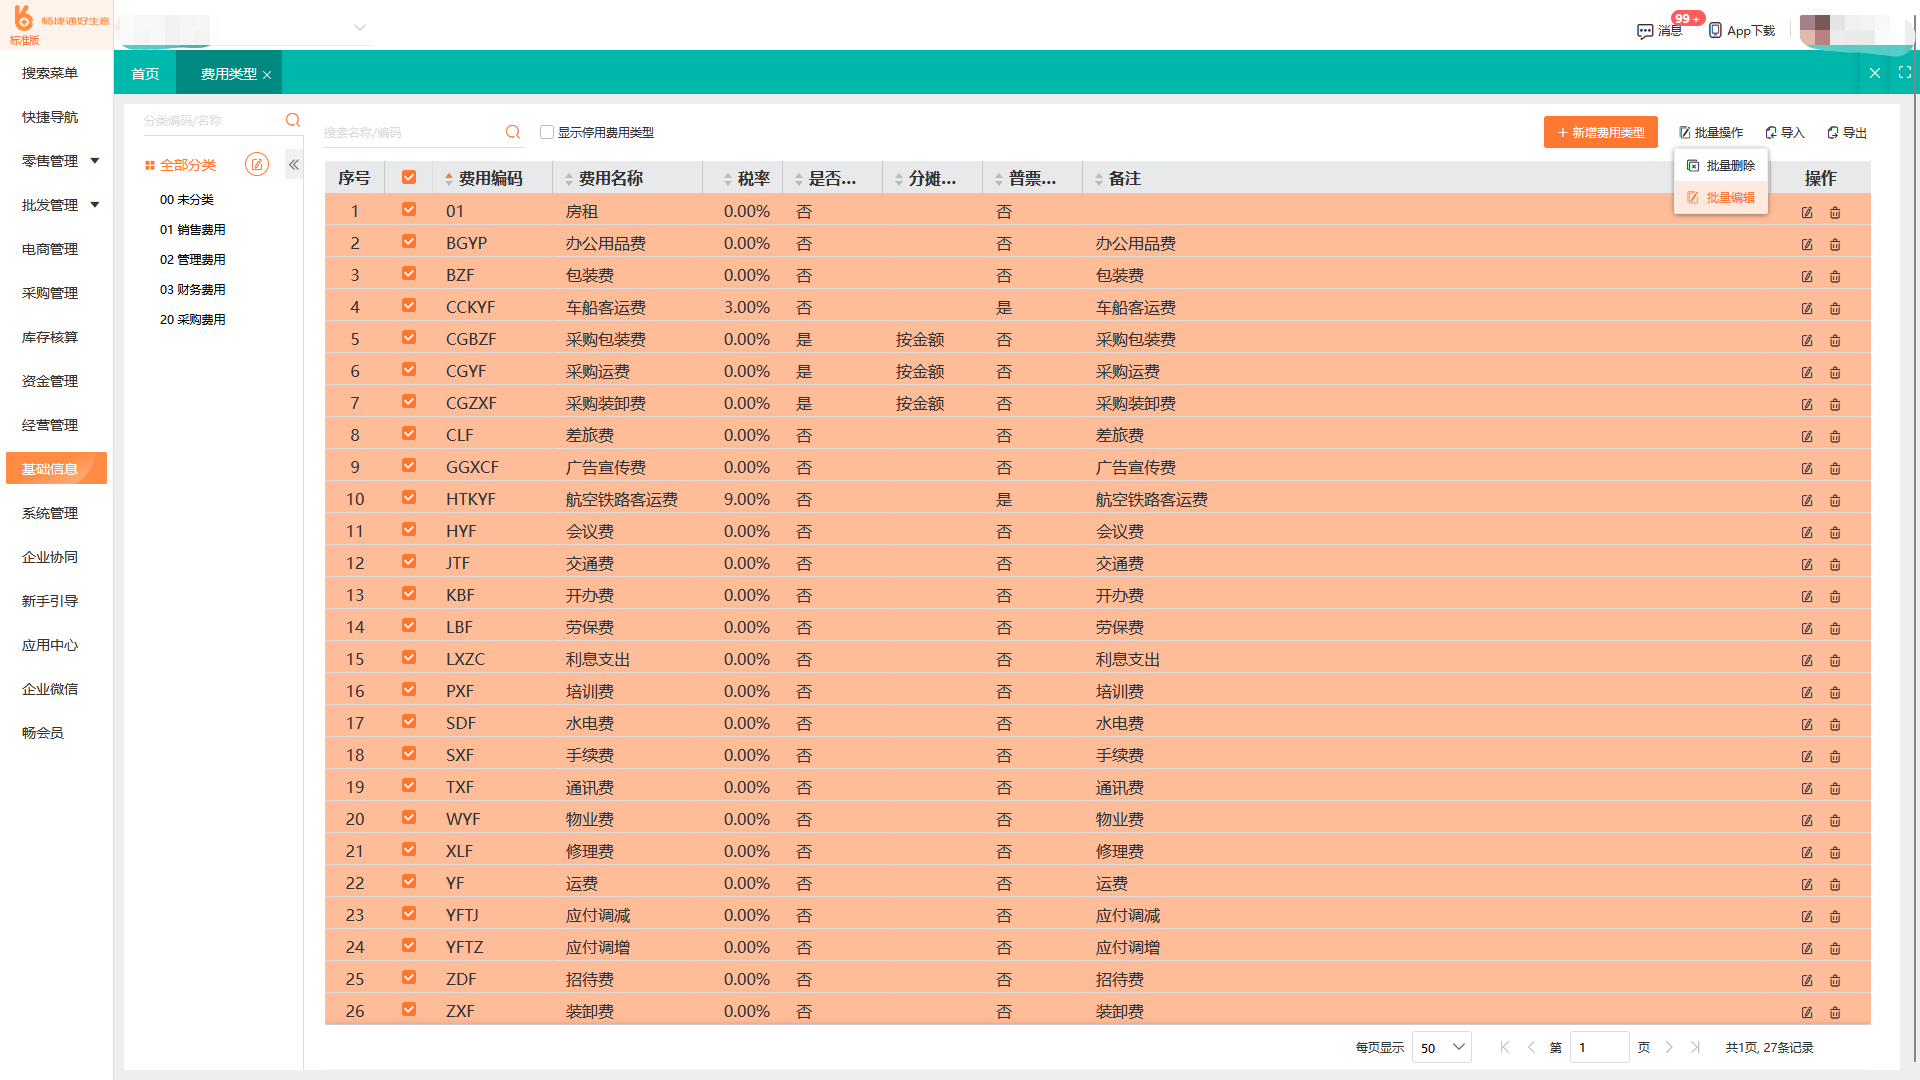Click the 批量病选 icon in dropdown
Viewport: 1920px width, 1080px height.
tap(1722, 198)
